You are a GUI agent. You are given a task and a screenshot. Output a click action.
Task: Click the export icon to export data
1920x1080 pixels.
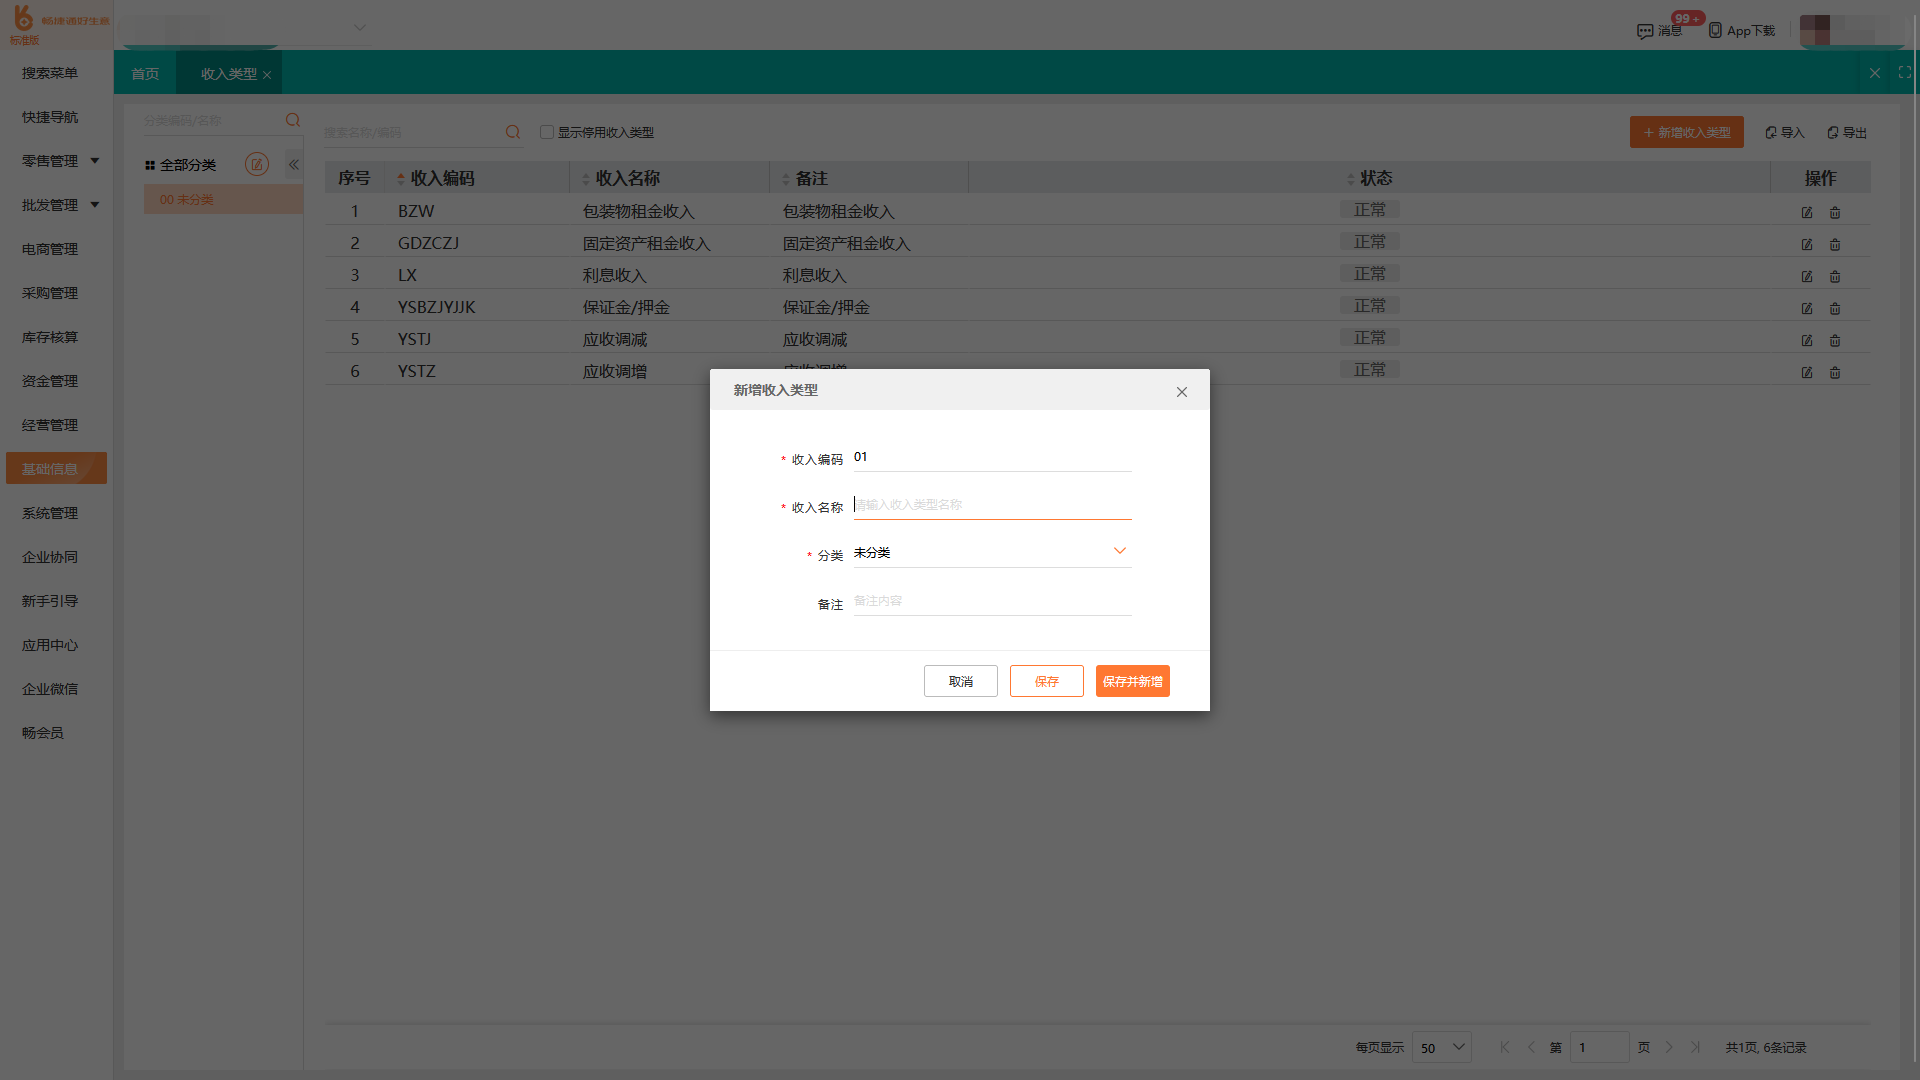coord(1846,132)
